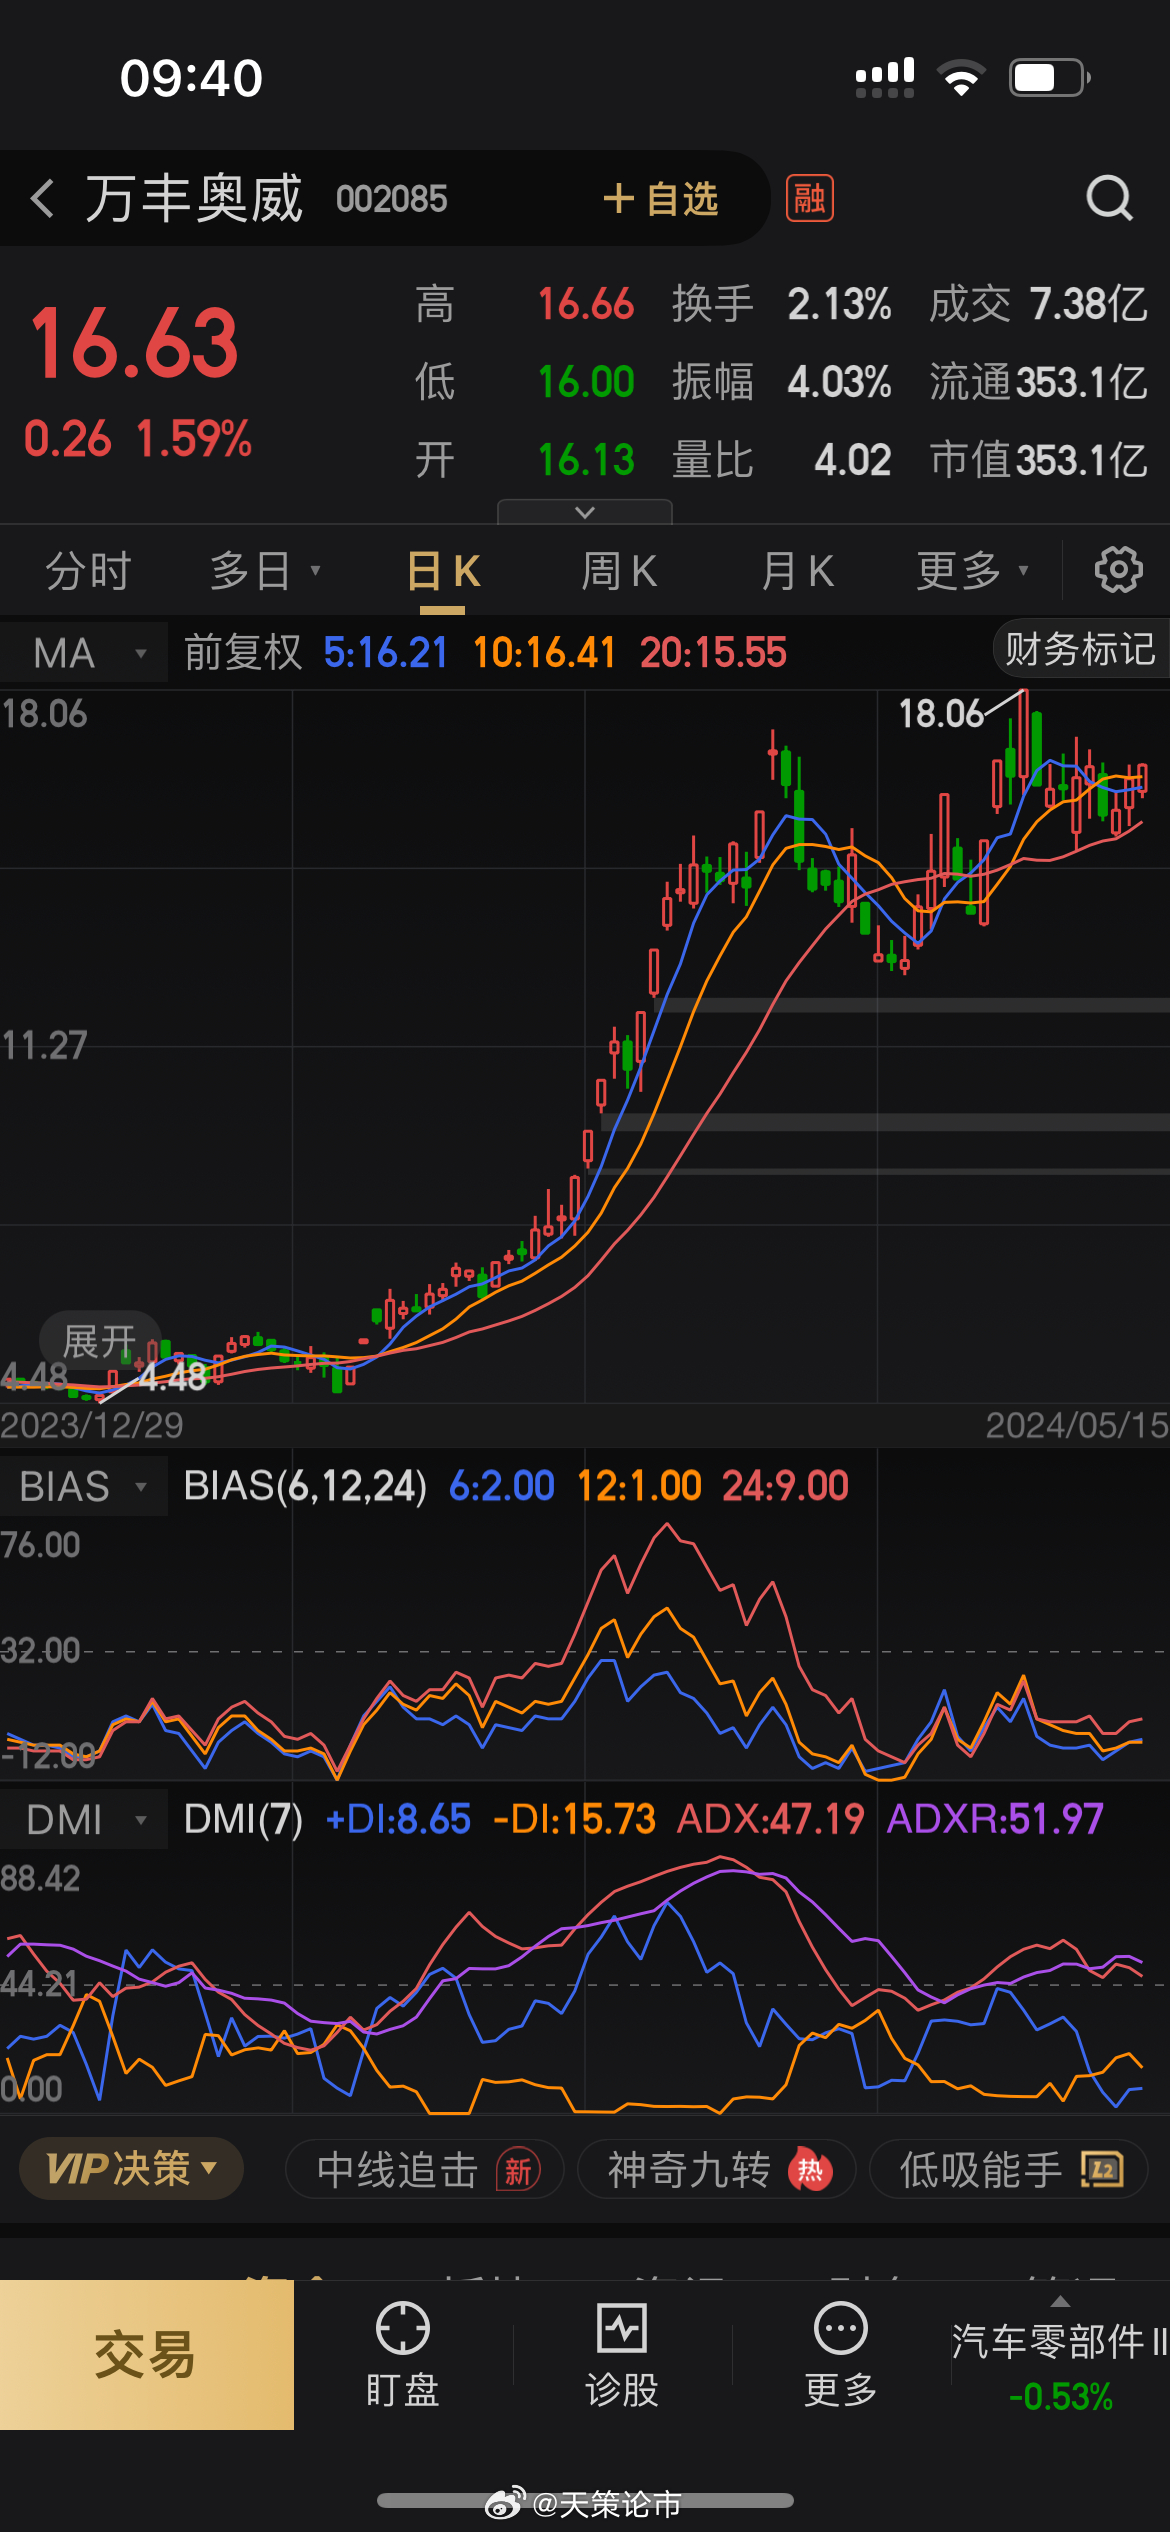Toggle the 财务标记 financial markers
Viewport: 1170px width, 2532px height.
click(1079, 650)
